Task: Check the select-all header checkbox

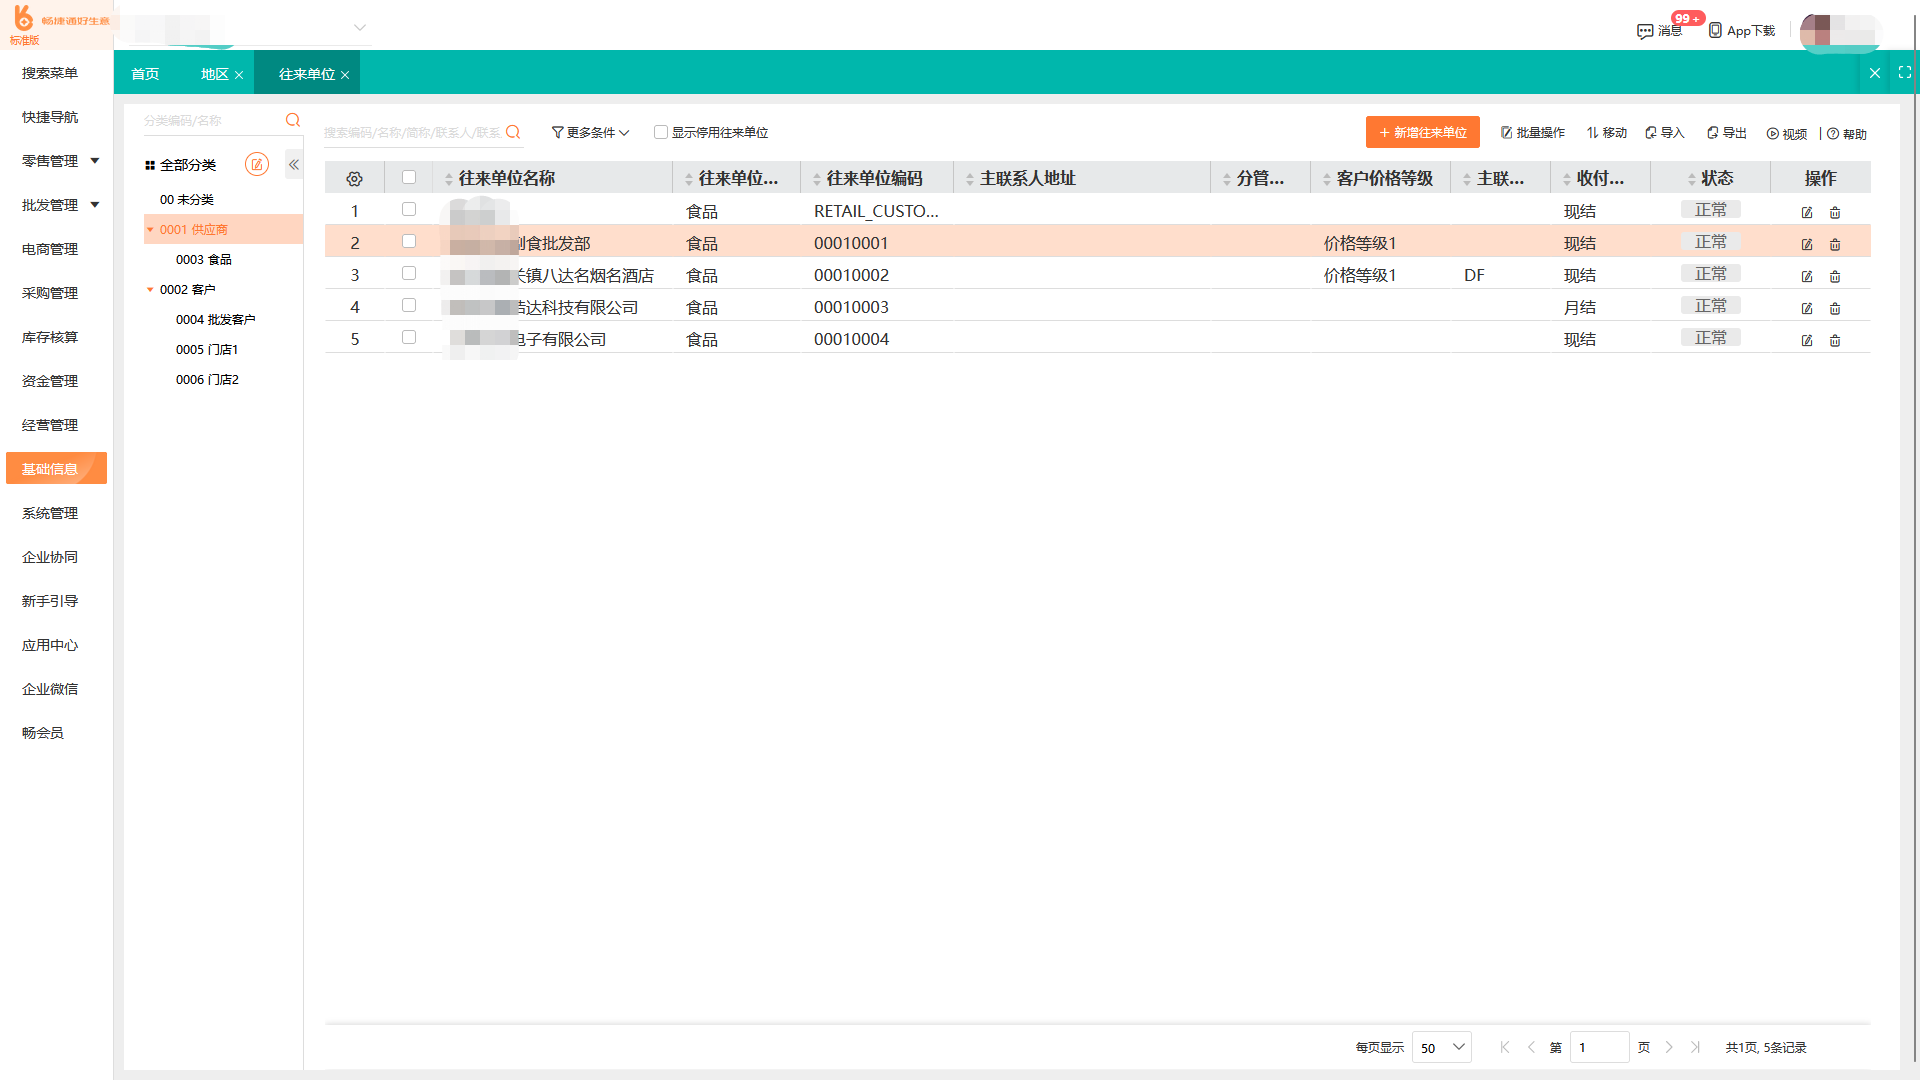Action: point(409,177)
